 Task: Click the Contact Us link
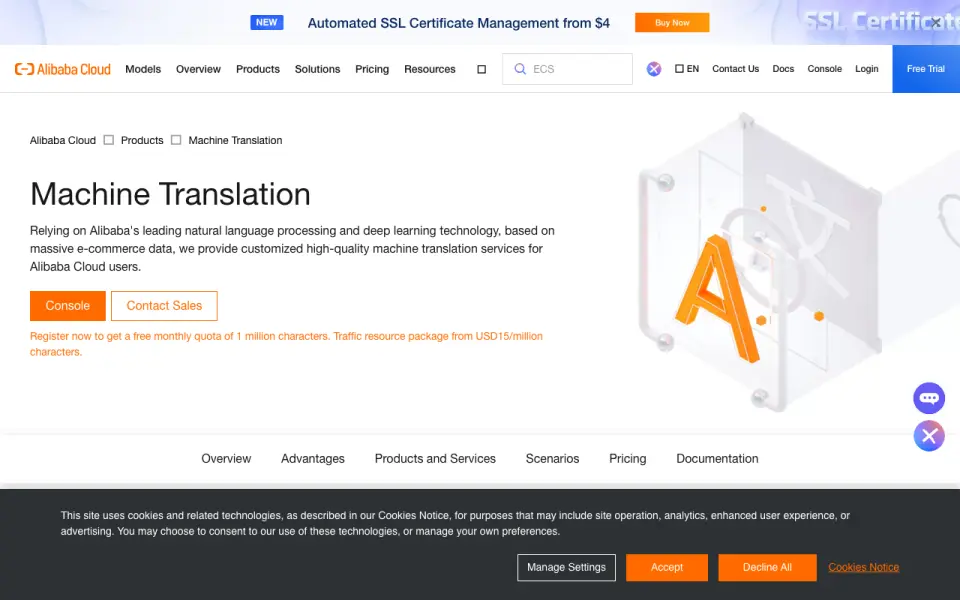(x=735, y=69)
